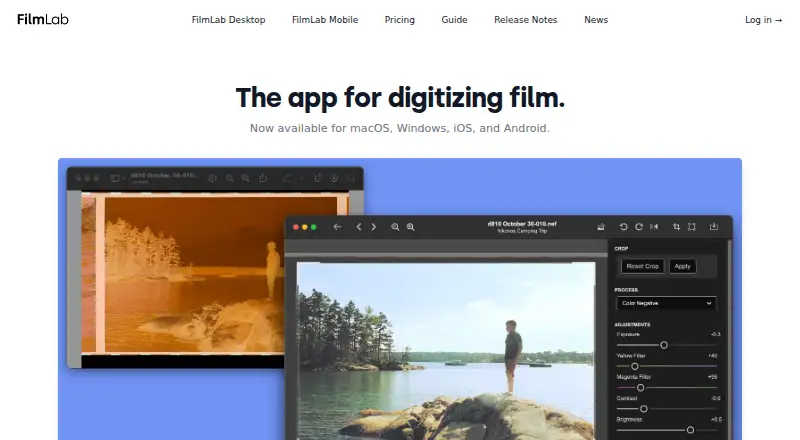Click the Apply crop button

[x=682, y=266]
